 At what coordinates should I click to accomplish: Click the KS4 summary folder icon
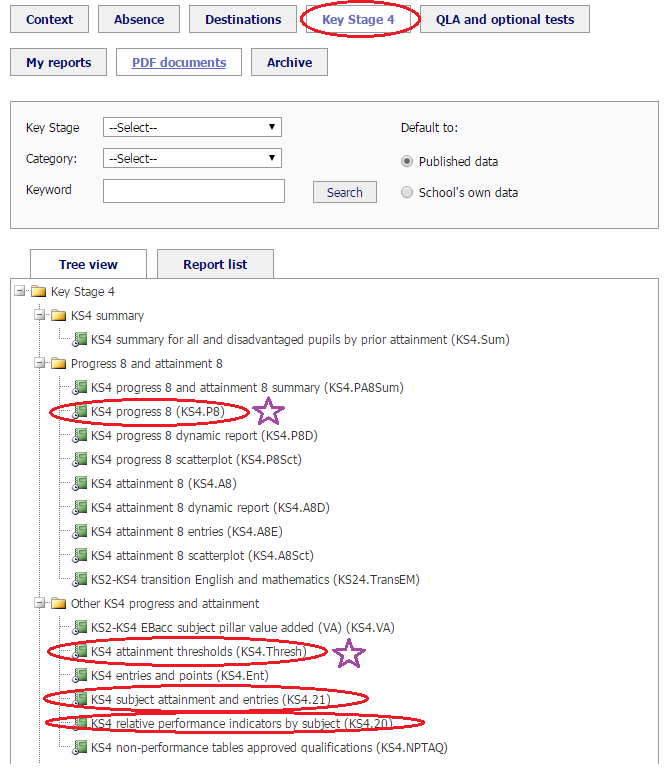pyautogui.click(x=59, y=316)
